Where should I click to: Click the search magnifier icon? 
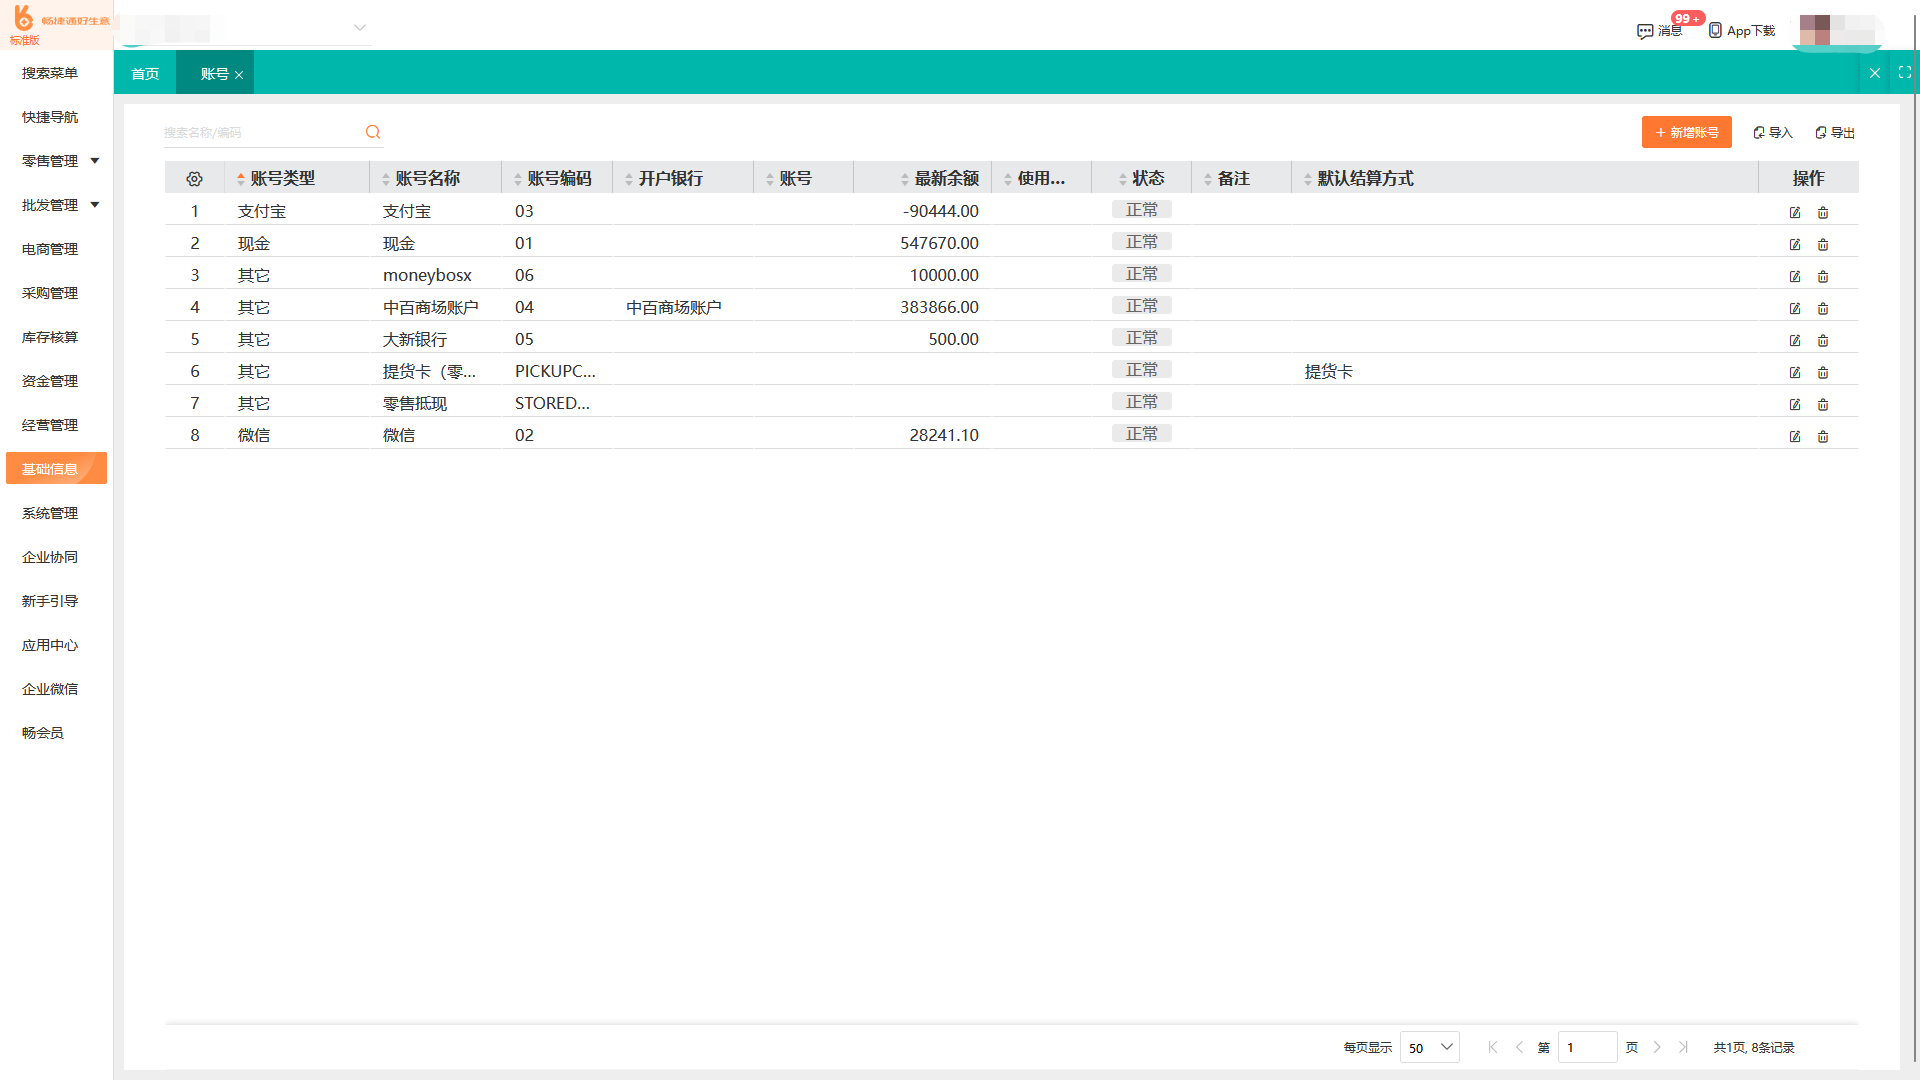373,132
